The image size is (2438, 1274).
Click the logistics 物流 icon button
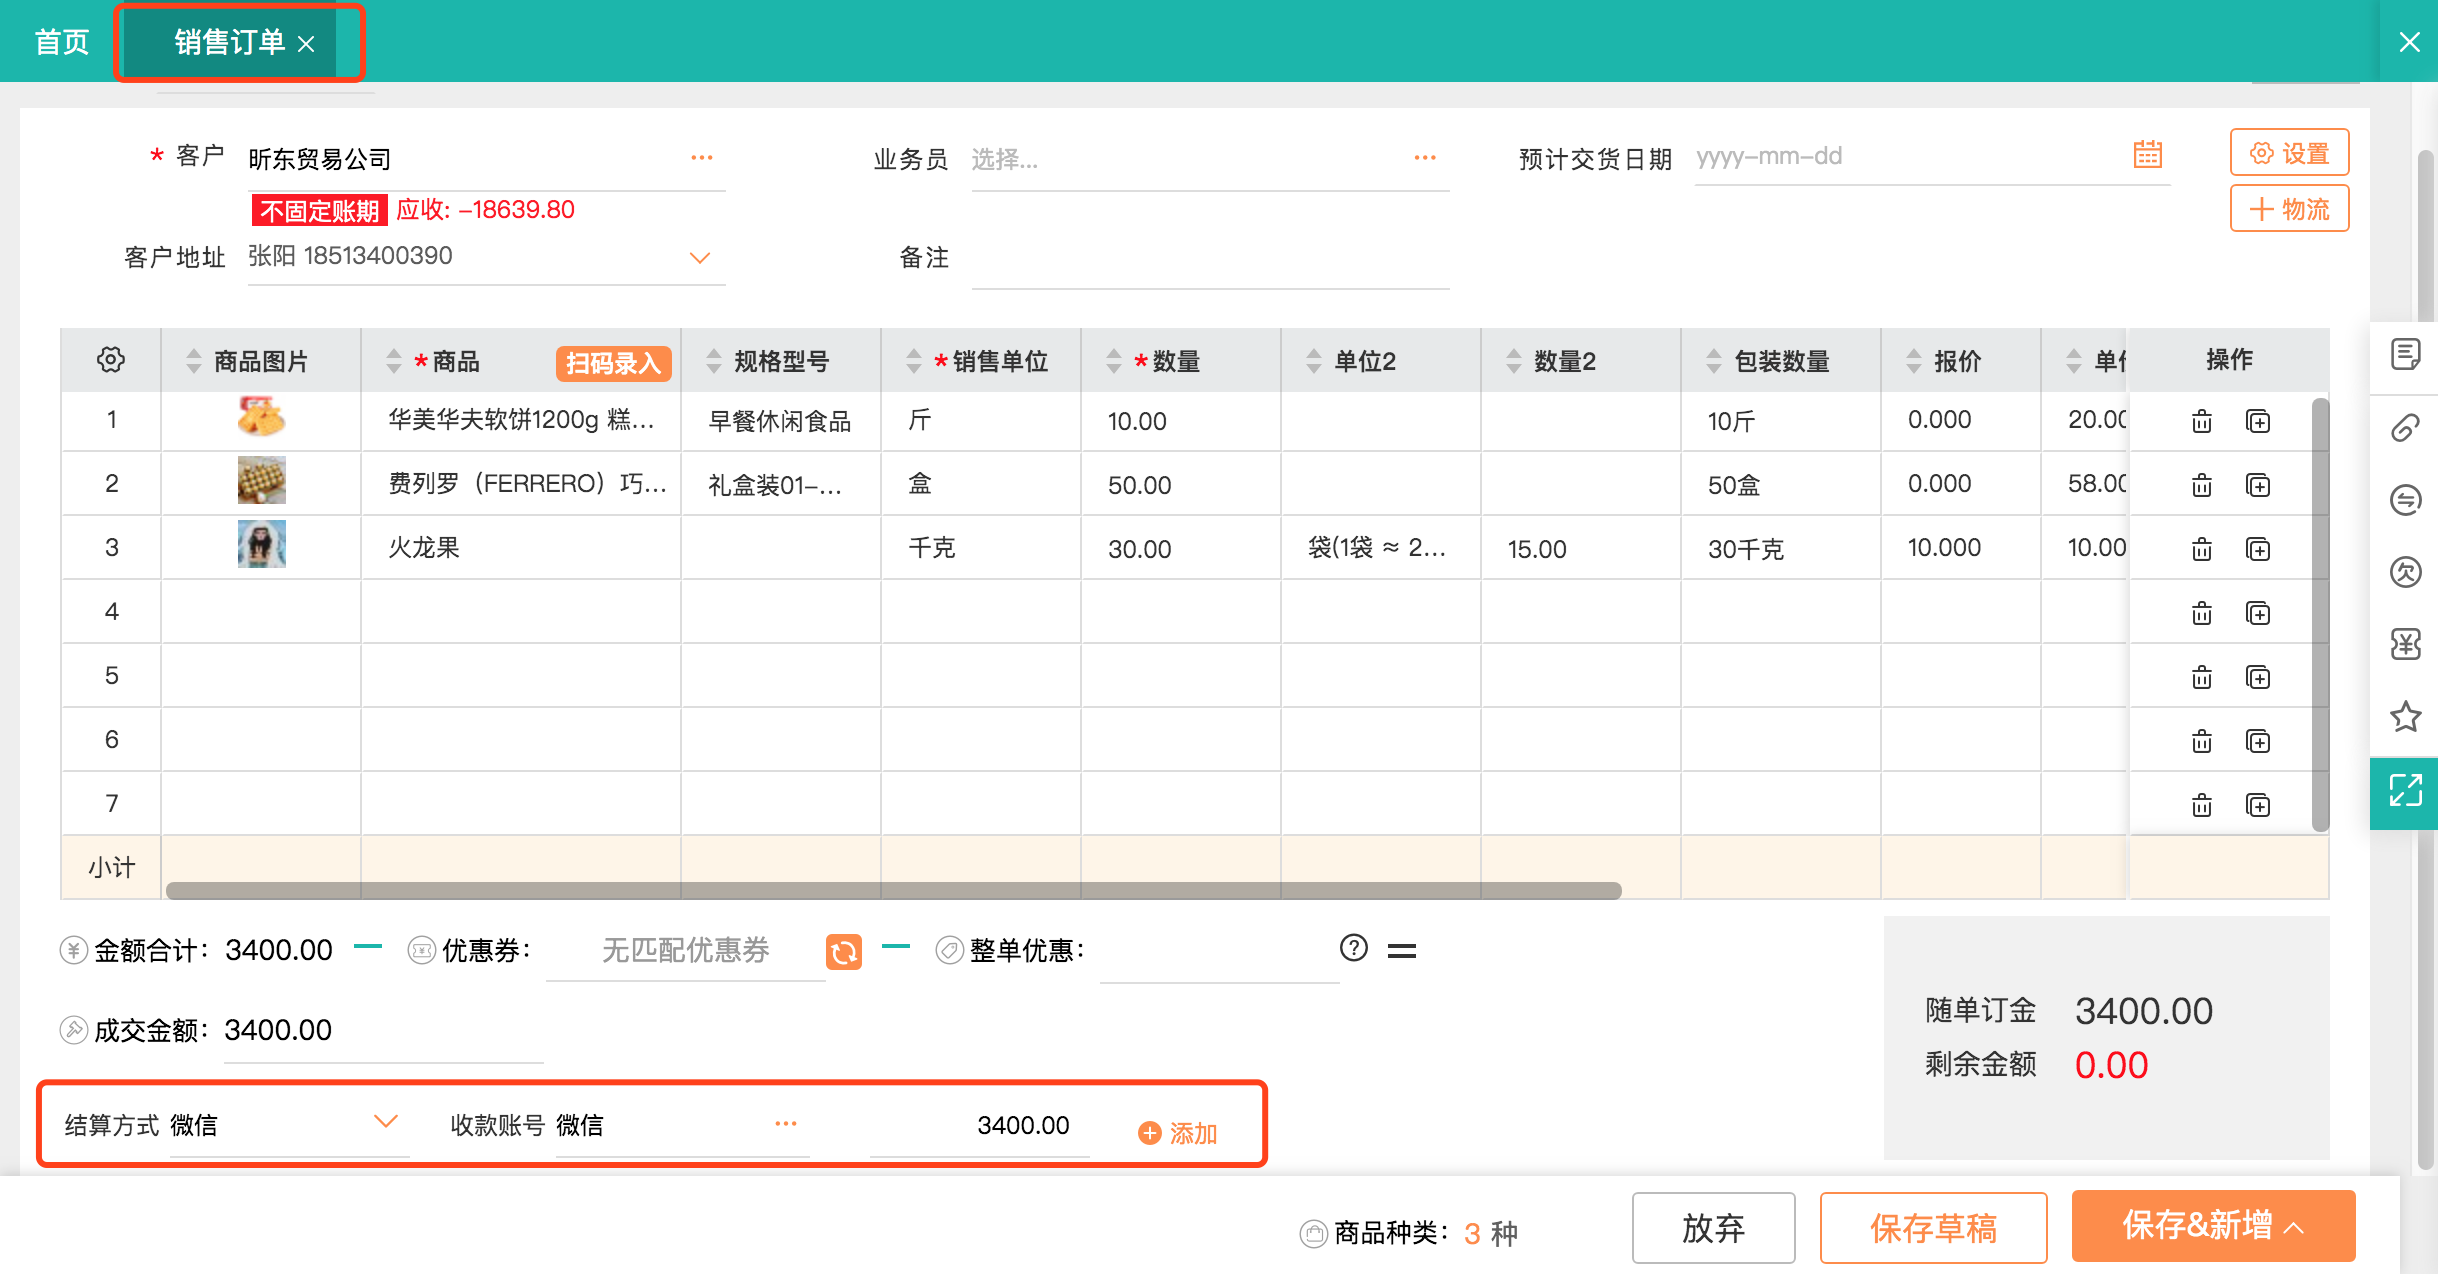pyautogui.click(x=2290, y=208)
